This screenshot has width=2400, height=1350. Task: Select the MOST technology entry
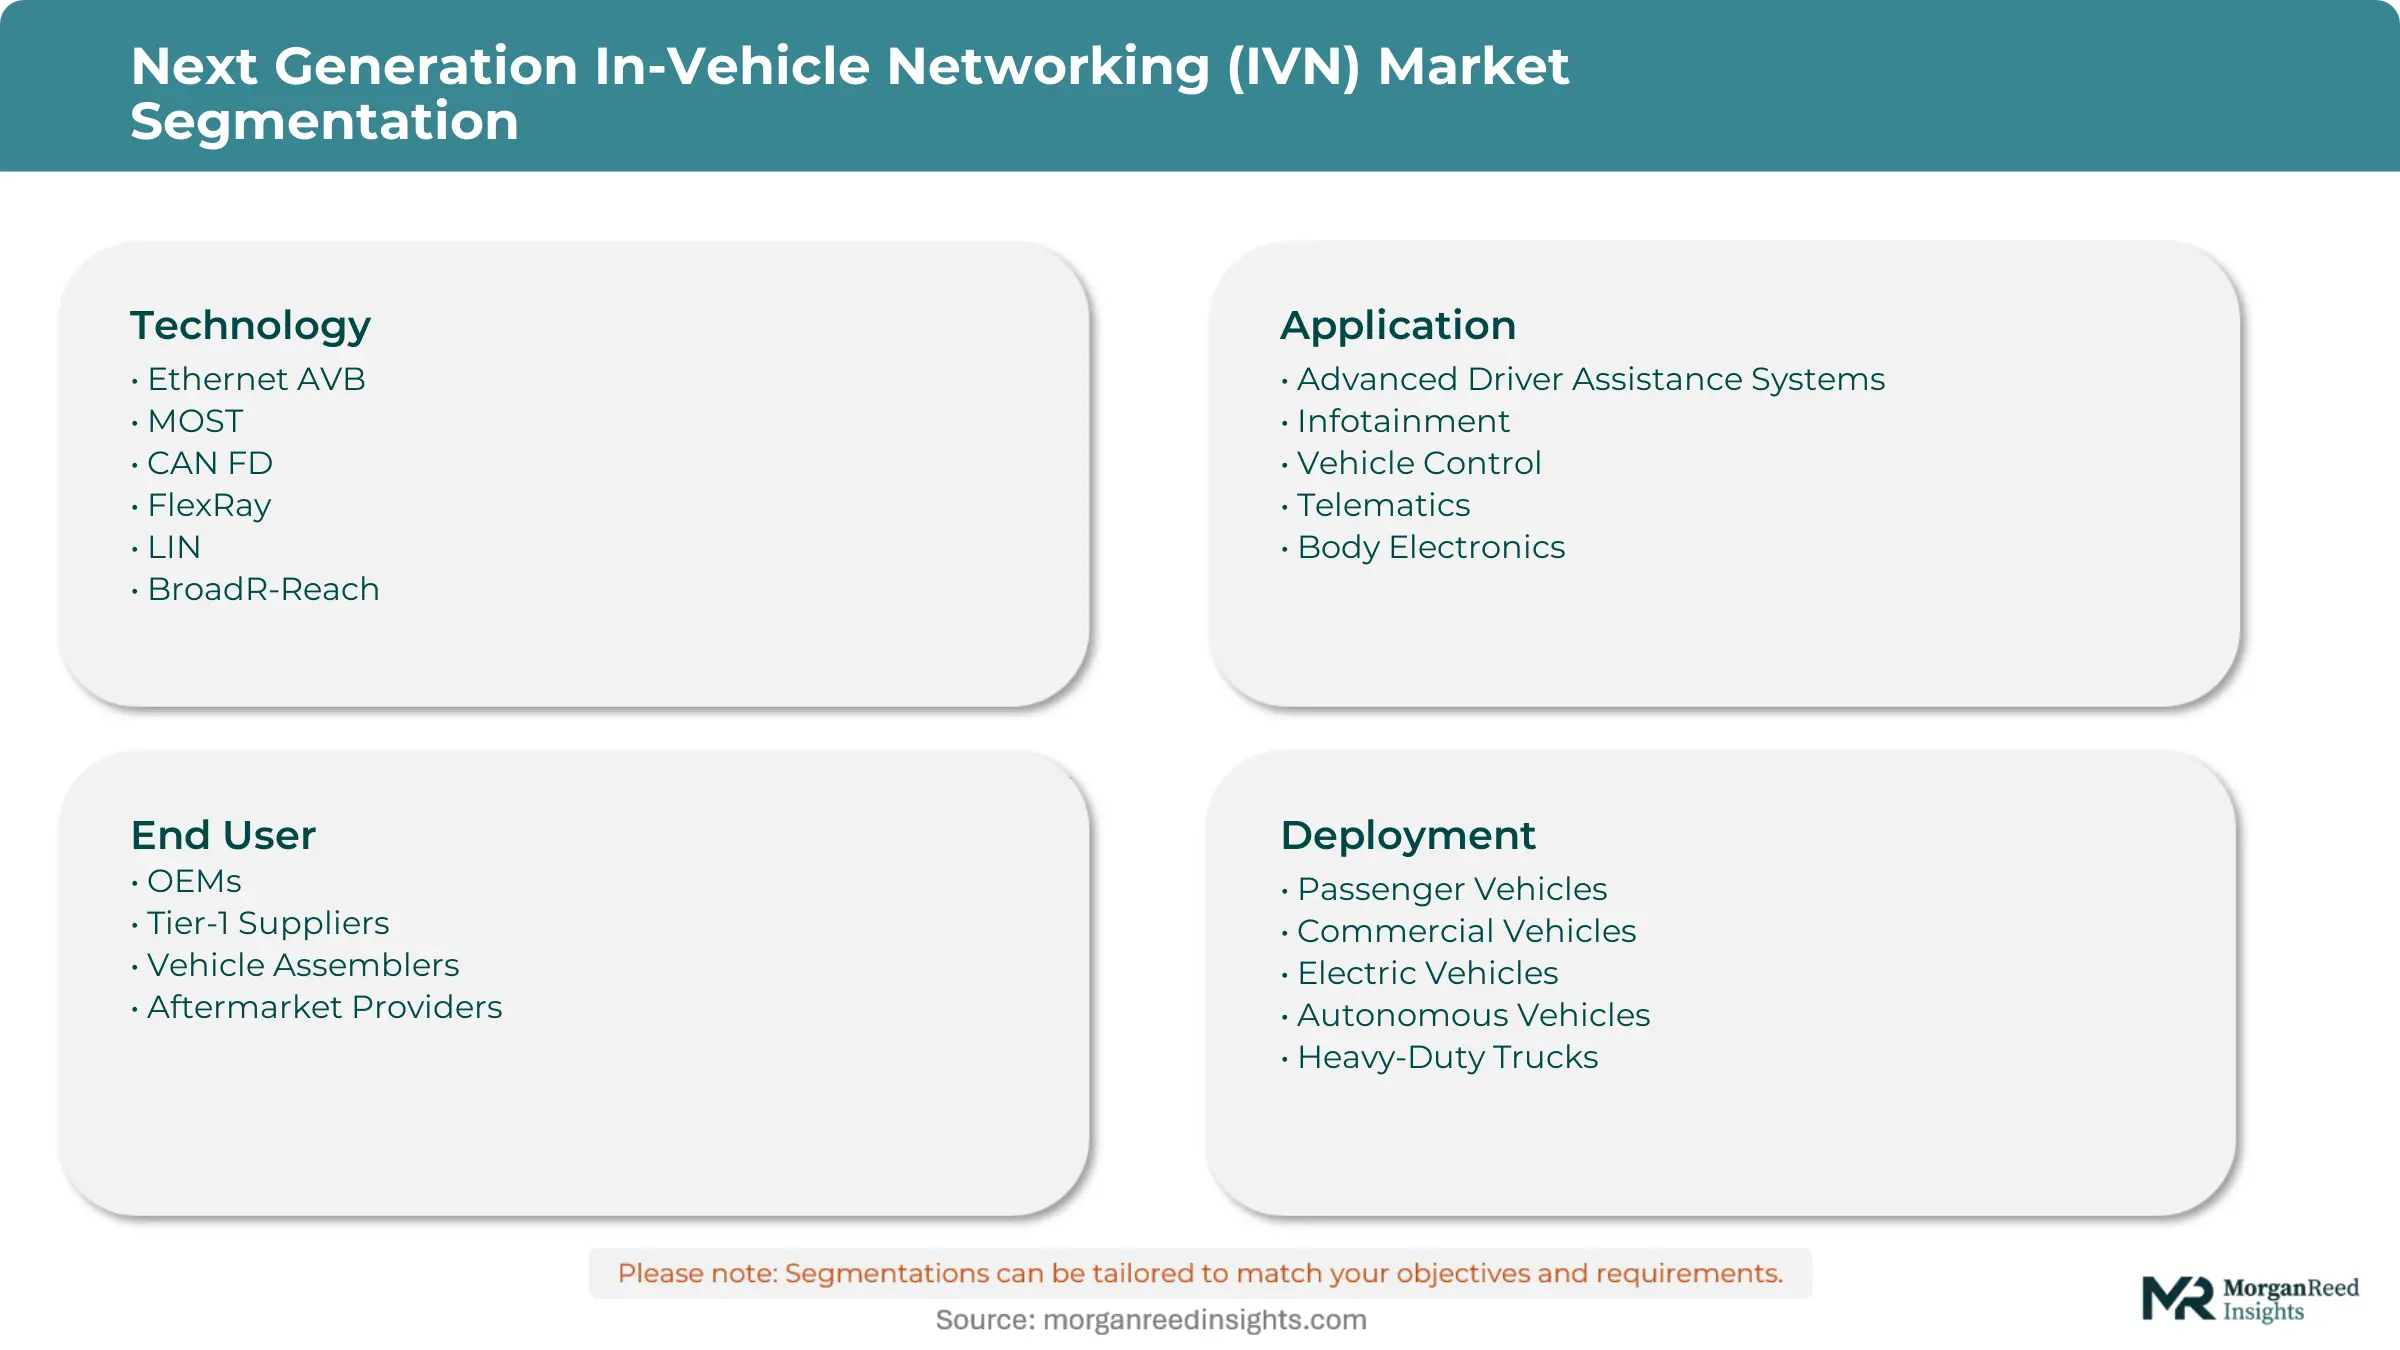[193, 421]
